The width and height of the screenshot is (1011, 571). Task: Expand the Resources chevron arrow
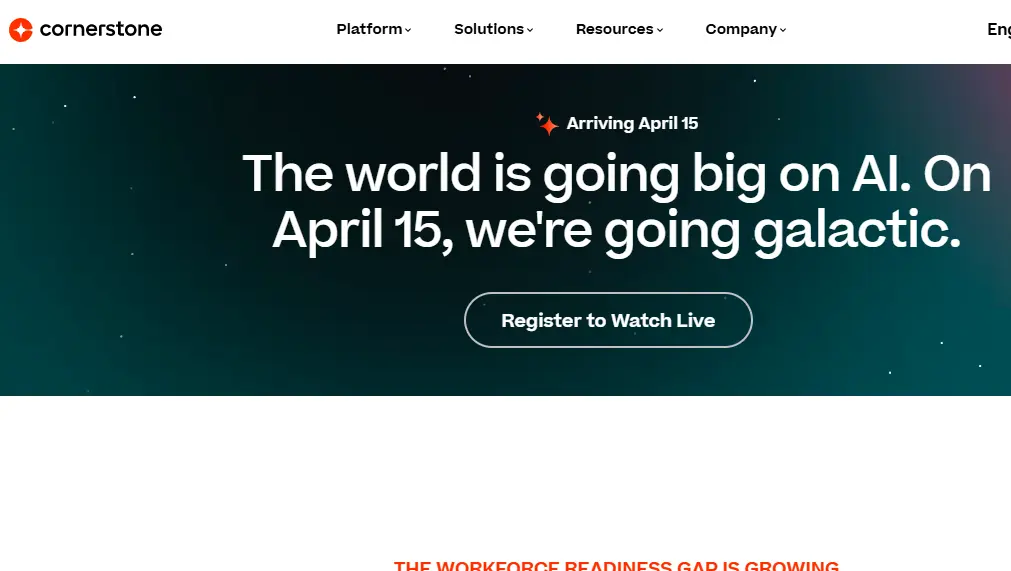pyautogui.click(x=660, y=30)
